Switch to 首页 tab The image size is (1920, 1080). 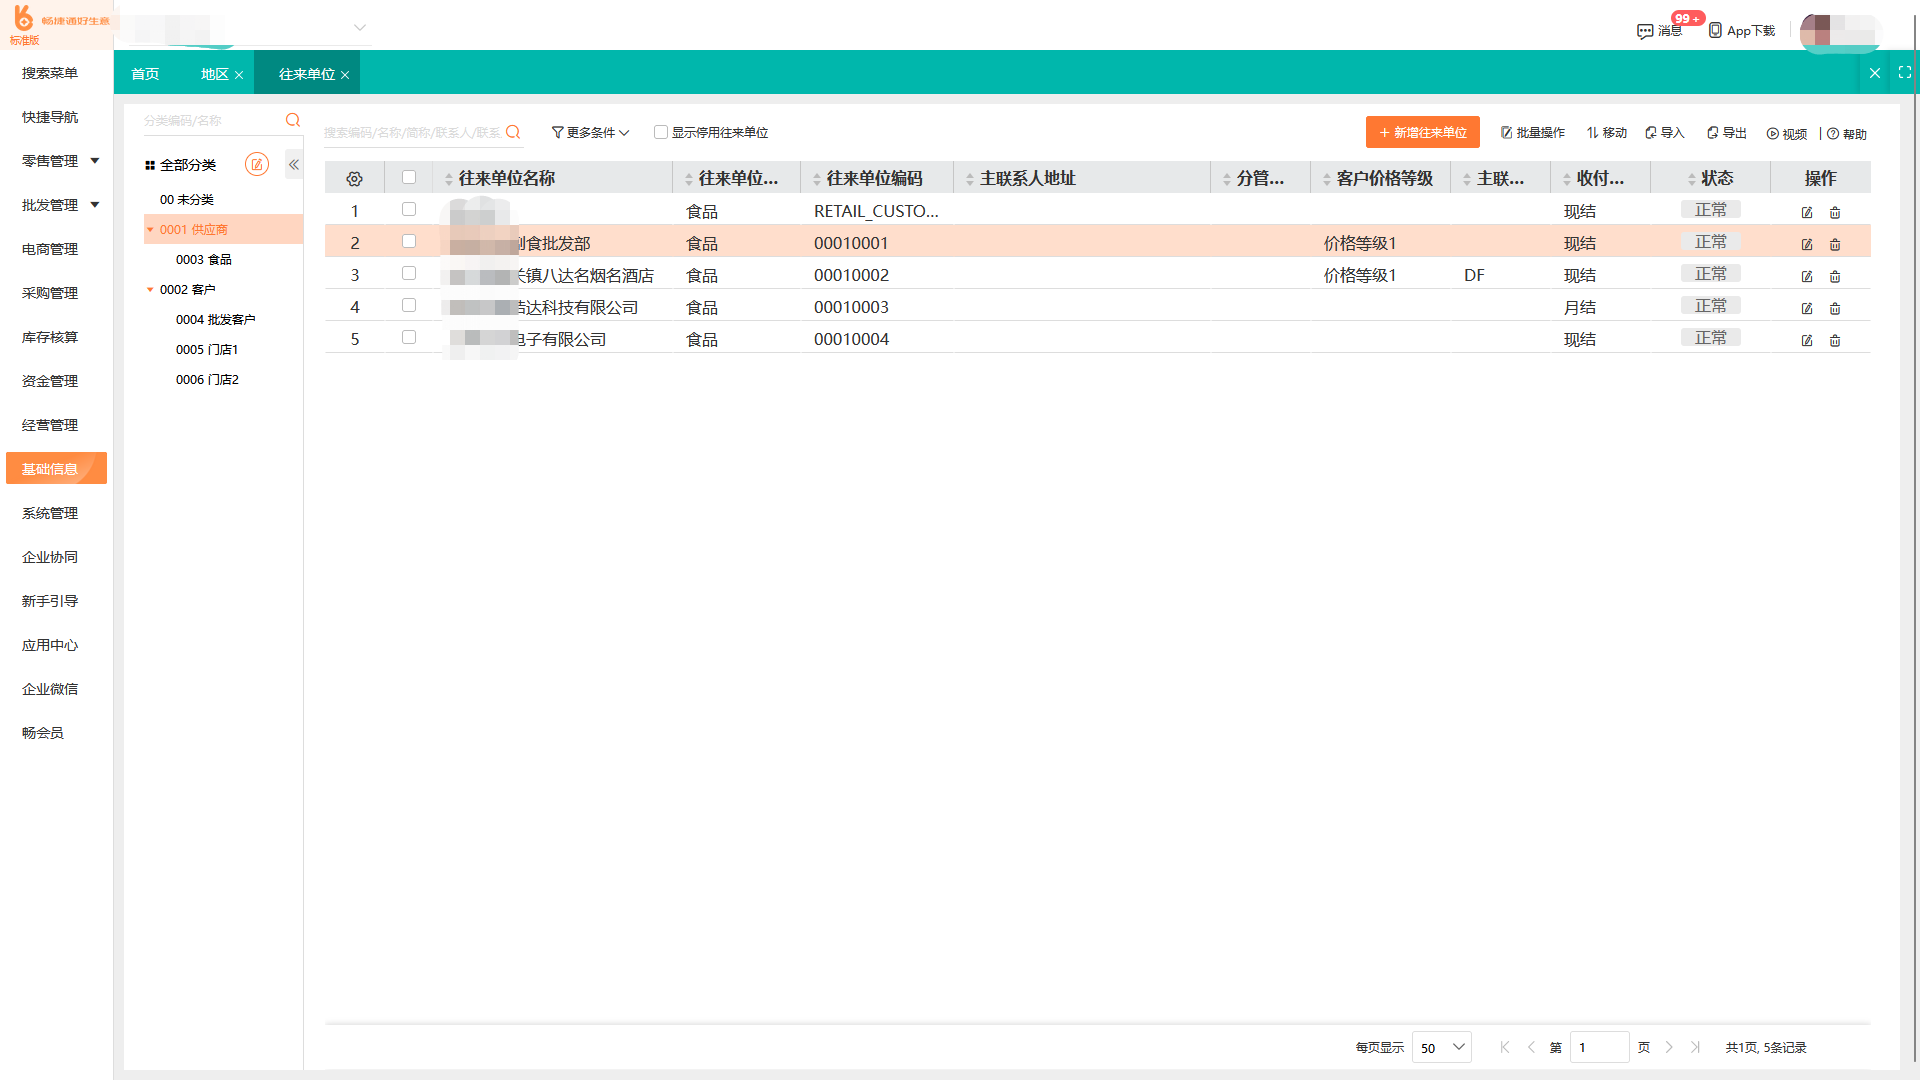pyautogui.click(x=144, y=73)
